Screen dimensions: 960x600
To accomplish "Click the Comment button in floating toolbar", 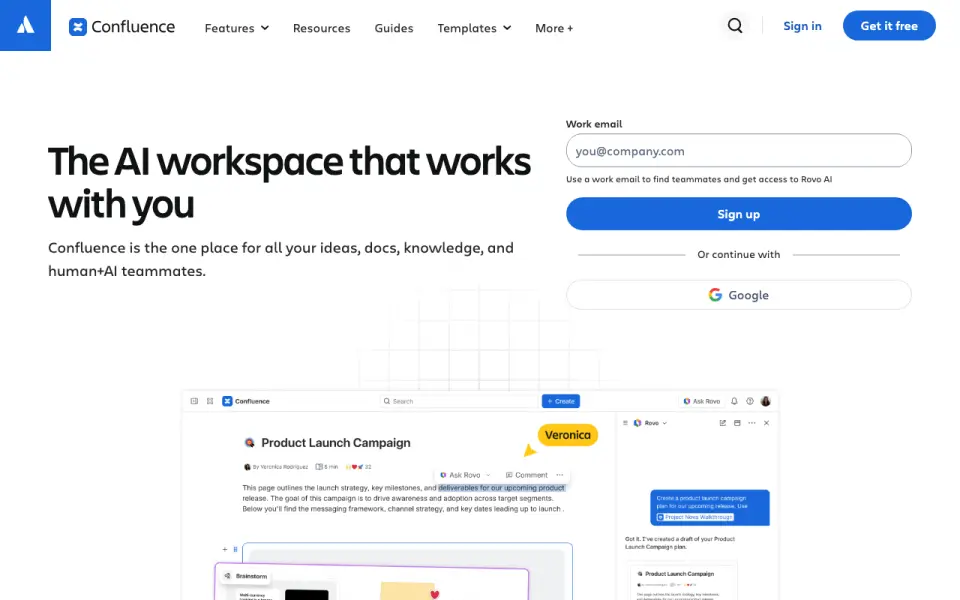I will (527, 474).
